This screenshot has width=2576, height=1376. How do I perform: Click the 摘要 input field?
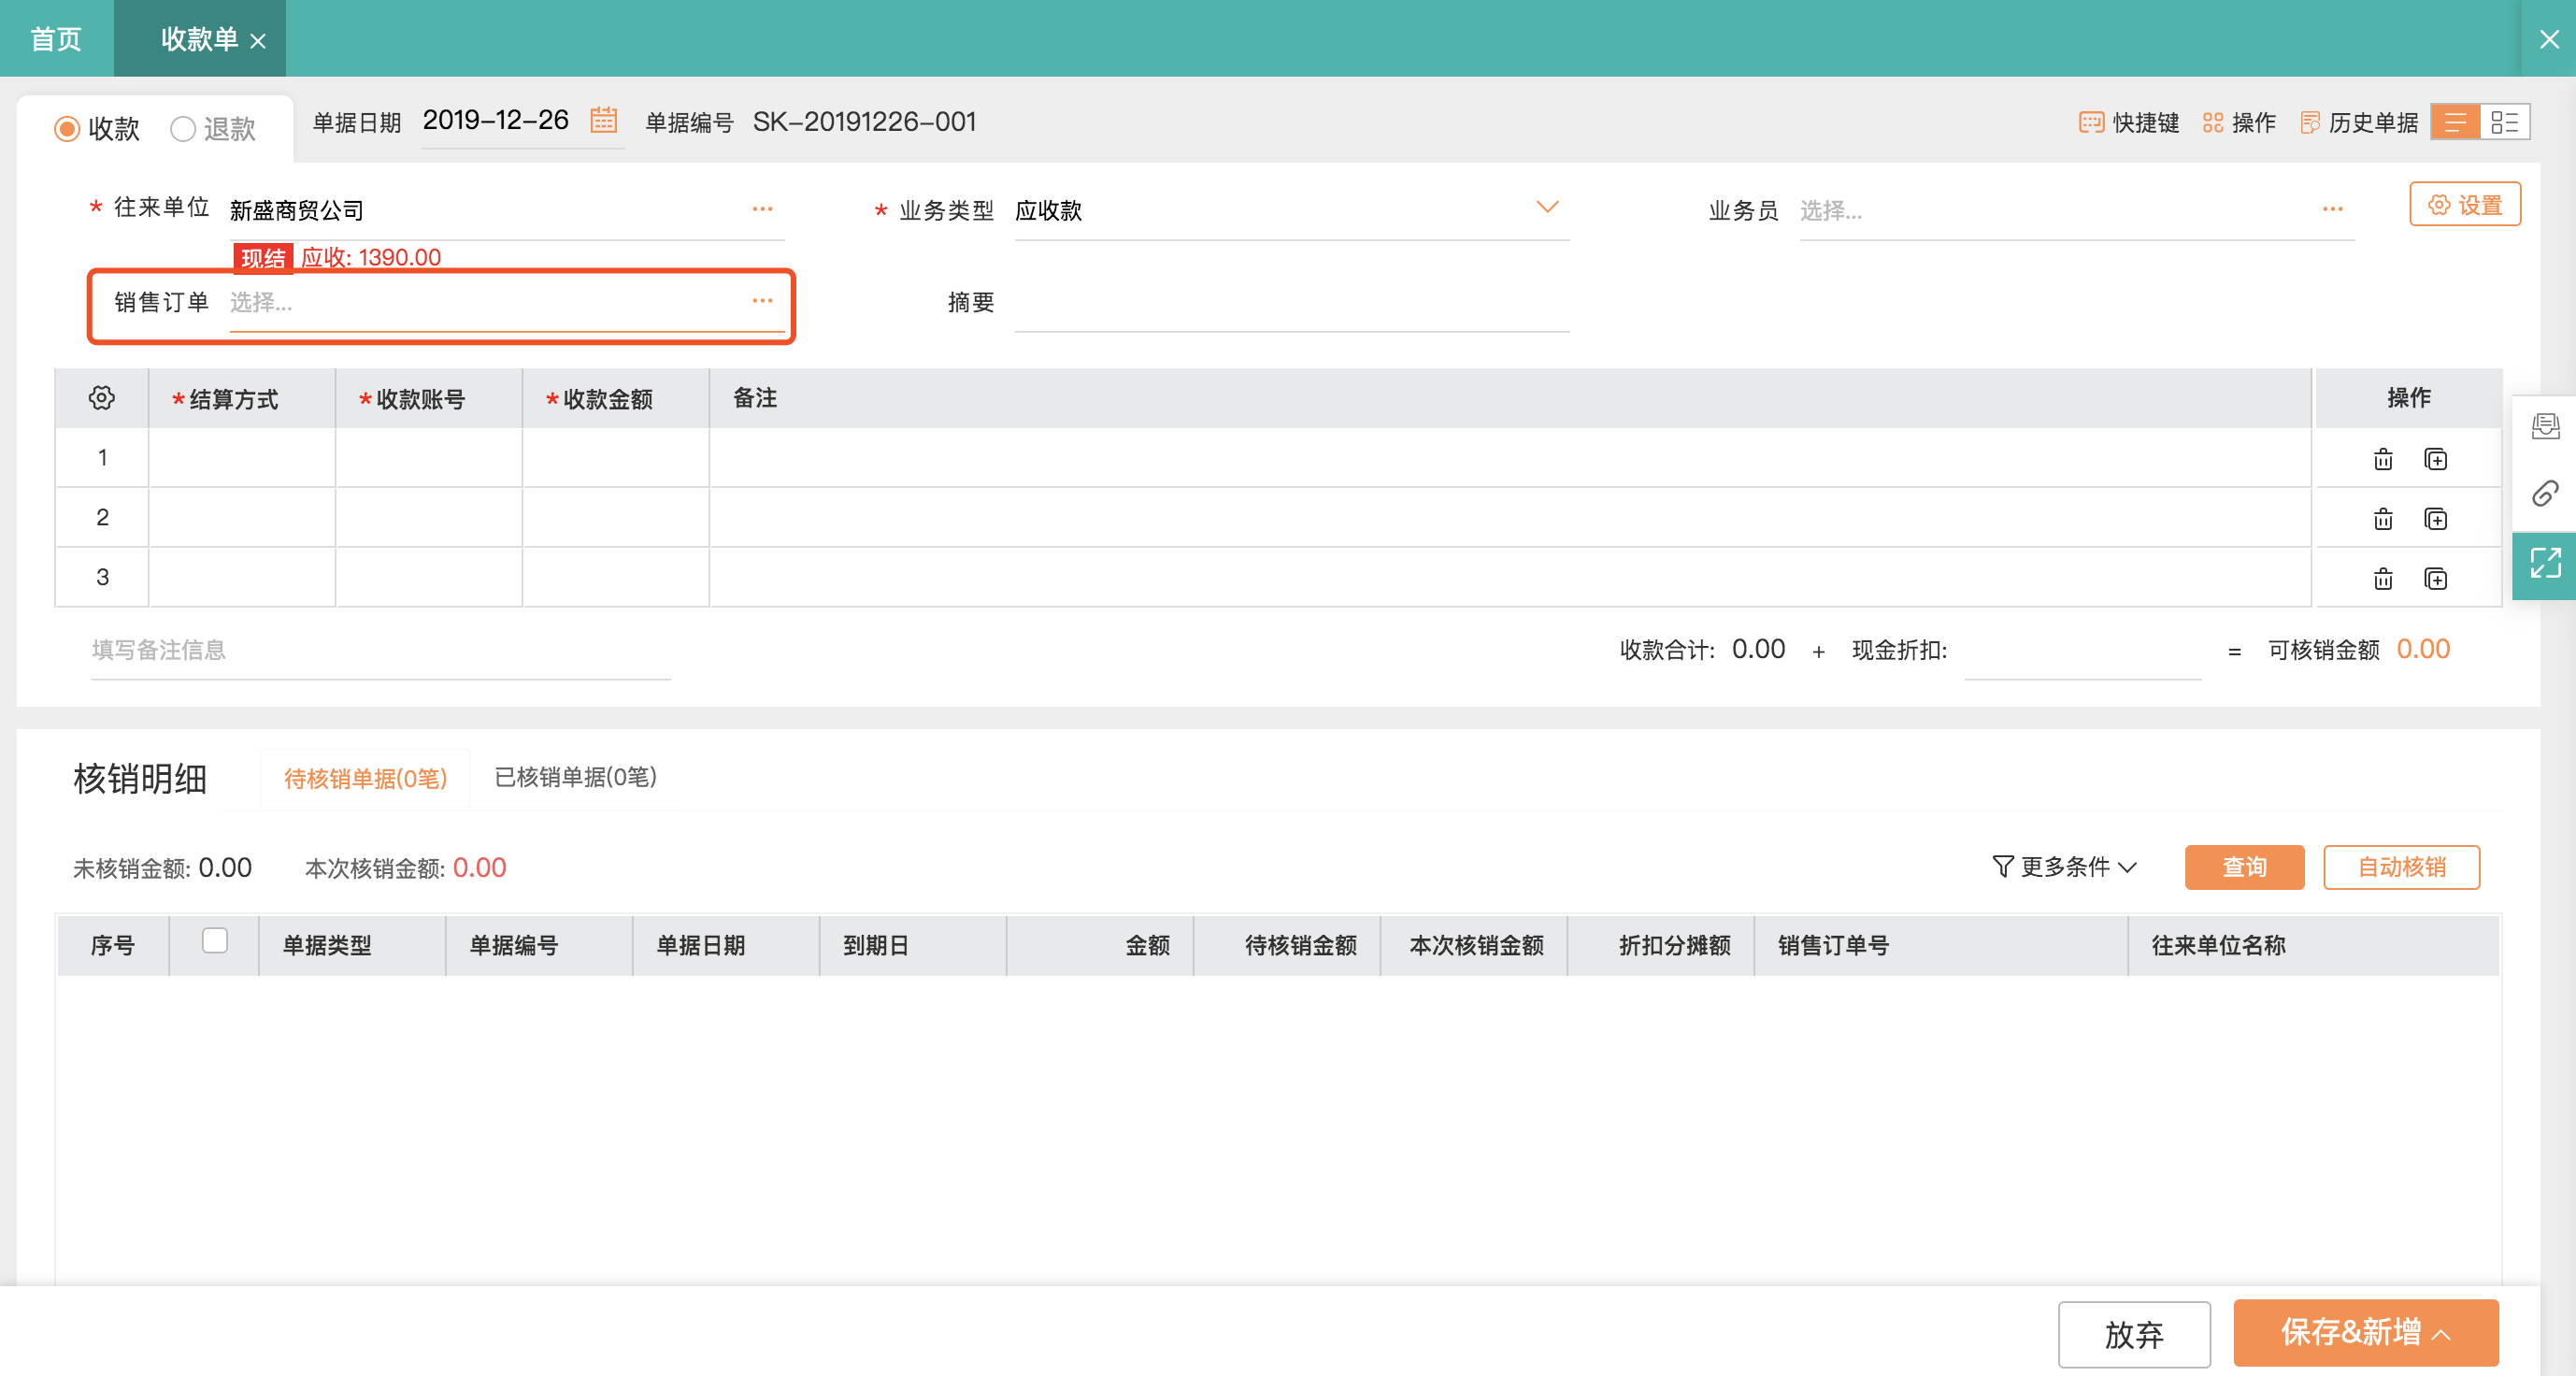coord(1288,303)
